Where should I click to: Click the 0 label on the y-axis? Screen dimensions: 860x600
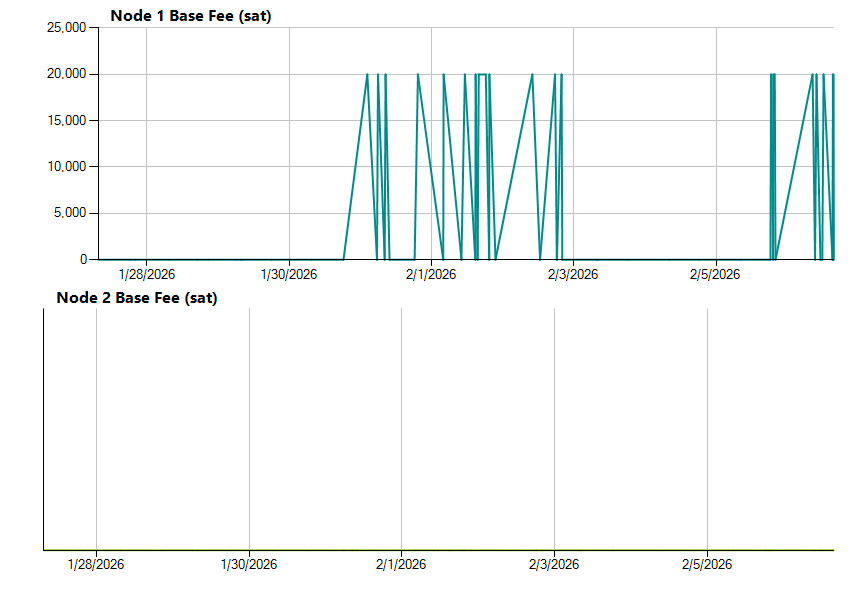coord(84,259)
